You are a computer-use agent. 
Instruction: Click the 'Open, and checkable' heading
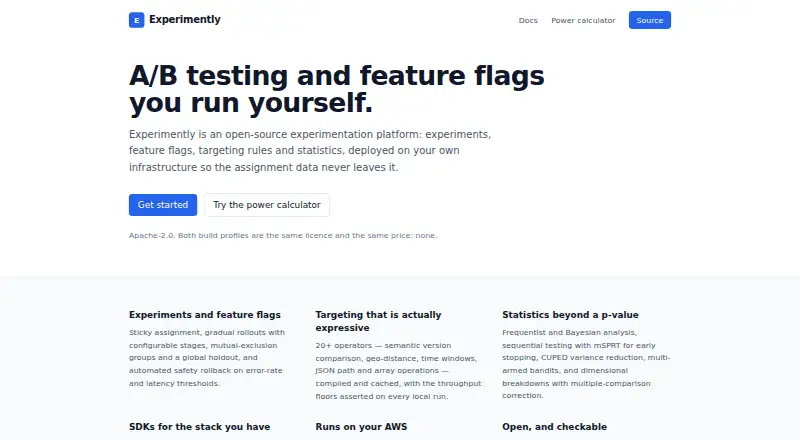pos(554,427)
